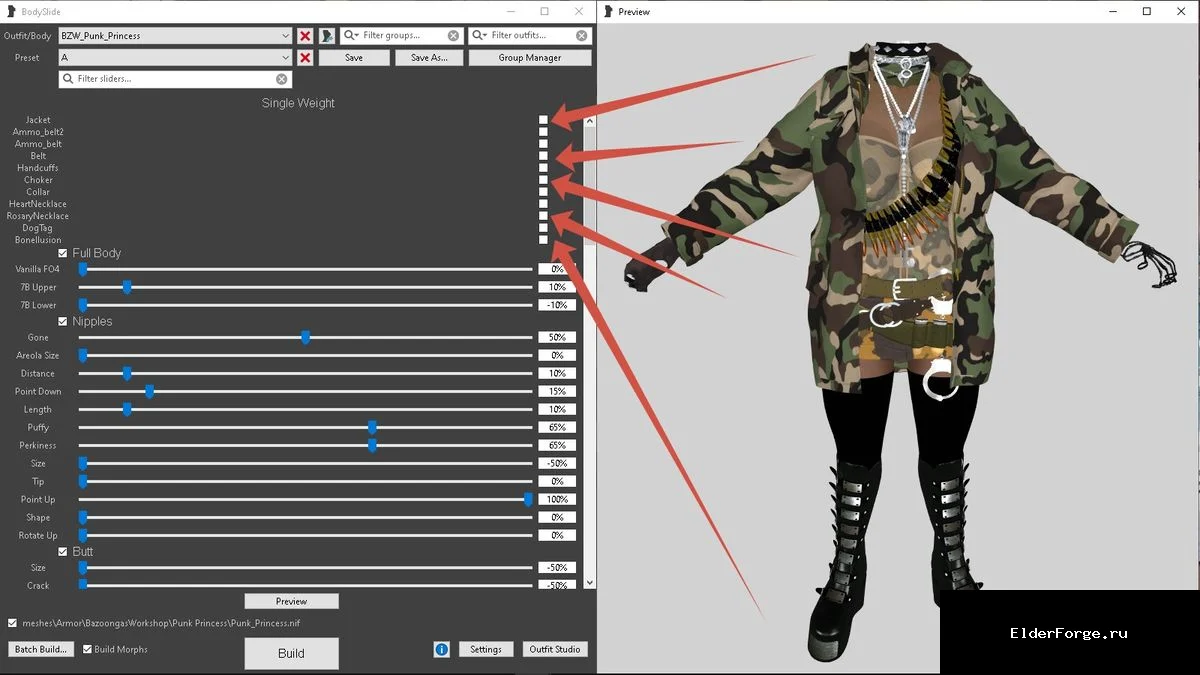1200x675 pixels.
Task: Toggle the Jacket checkbox
Action: point(543,120)
